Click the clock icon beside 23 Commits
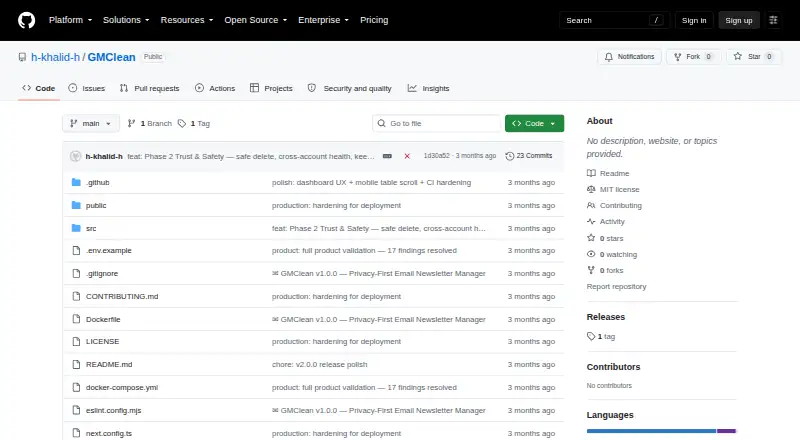This screenshot has height=440, width=800. pyautogui.click(x=509, y=156)
